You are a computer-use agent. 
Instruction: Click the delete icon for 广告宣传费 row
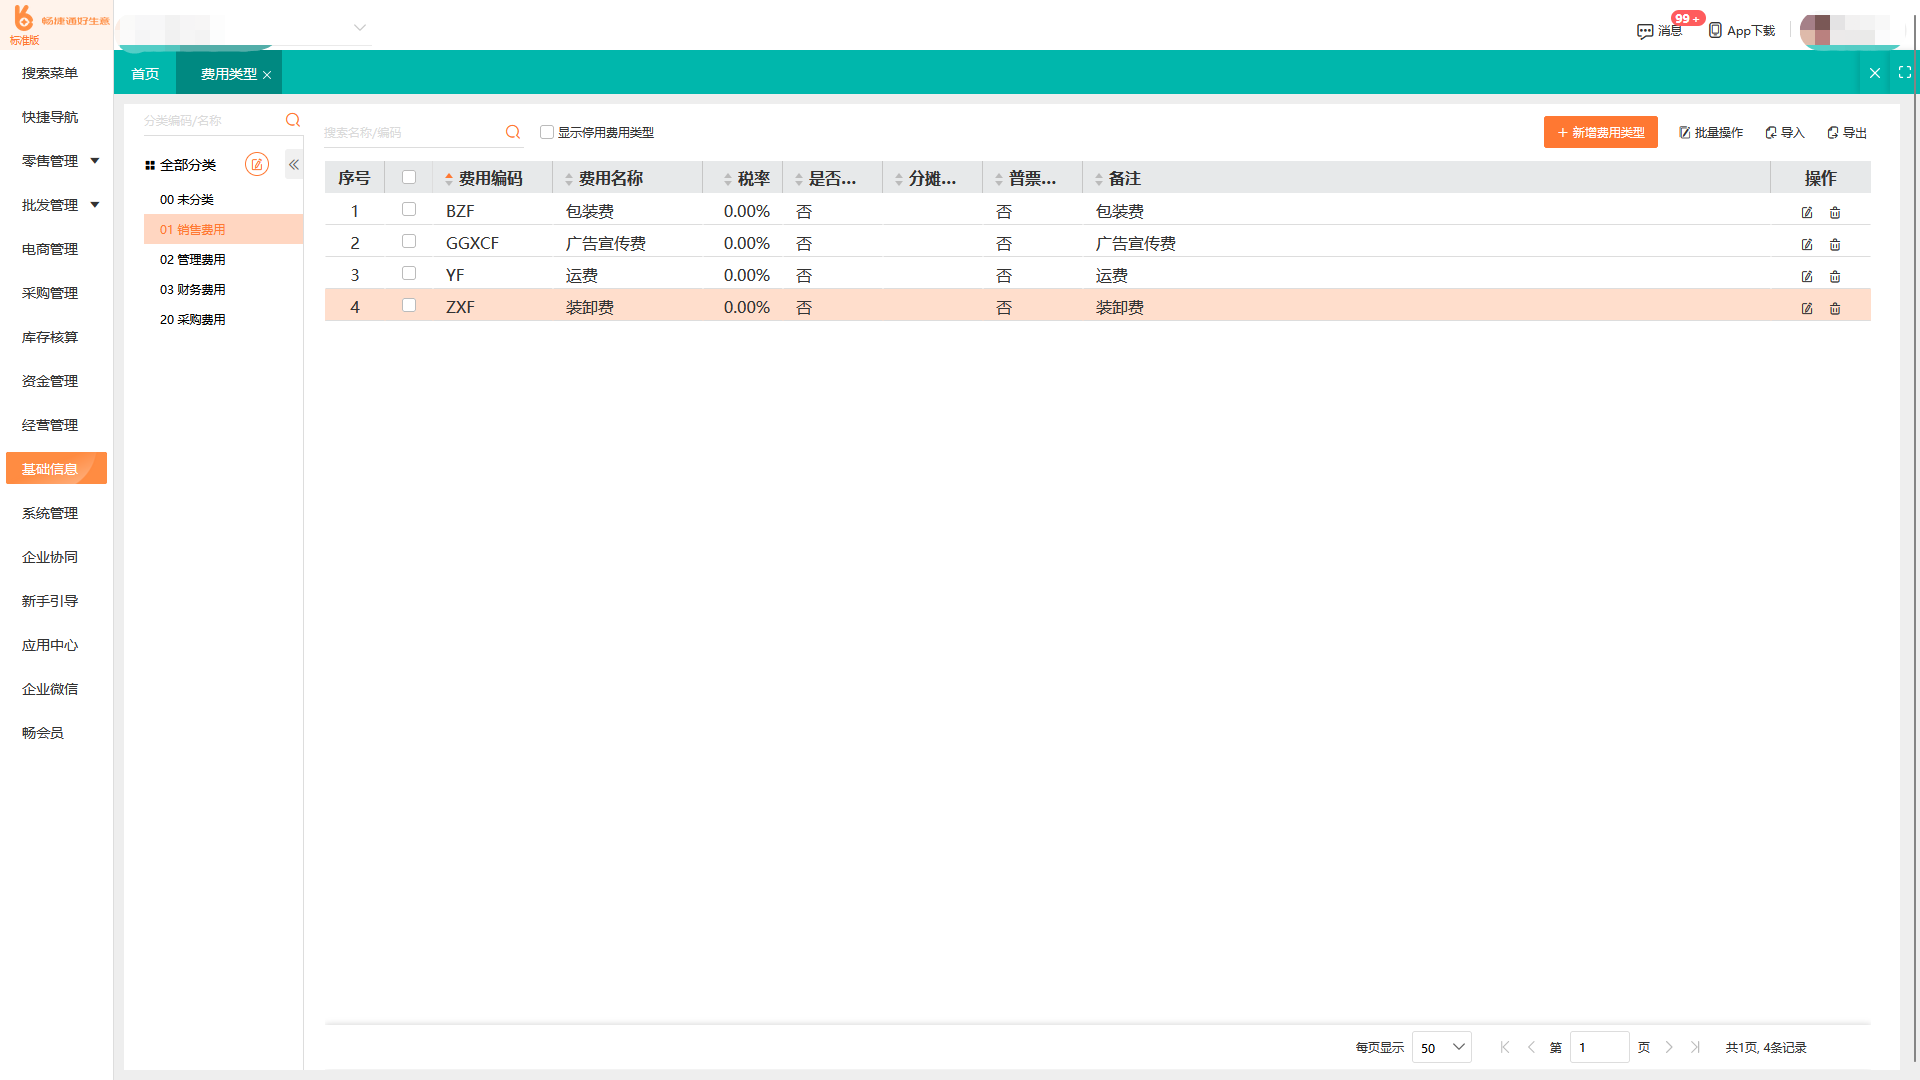[x=1836, y=244]
